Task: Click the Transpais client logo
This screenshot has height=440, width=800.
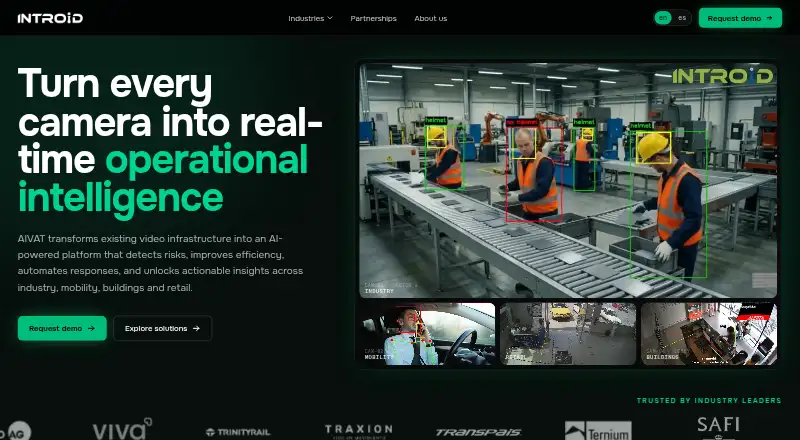Action: 478,432
